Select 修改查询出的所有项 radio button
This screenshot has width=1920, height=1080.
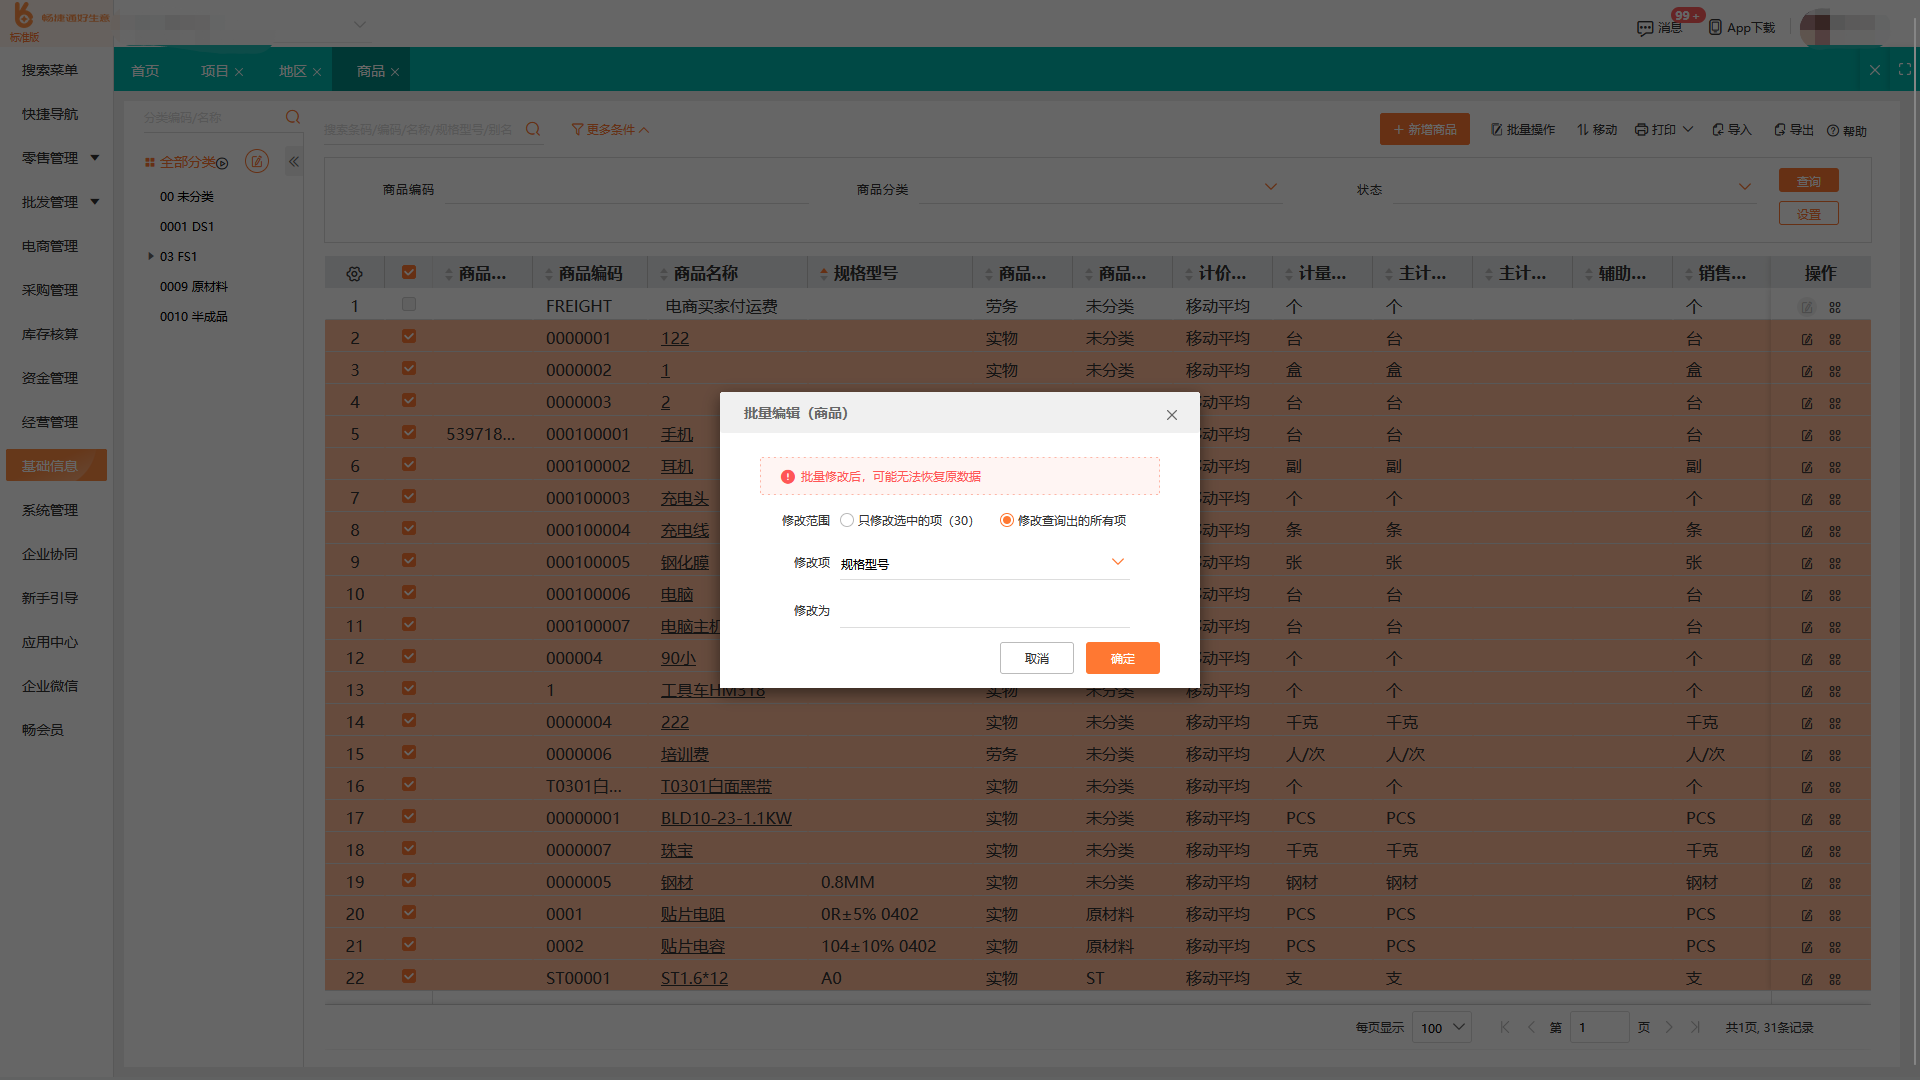tap(1004, 520)
